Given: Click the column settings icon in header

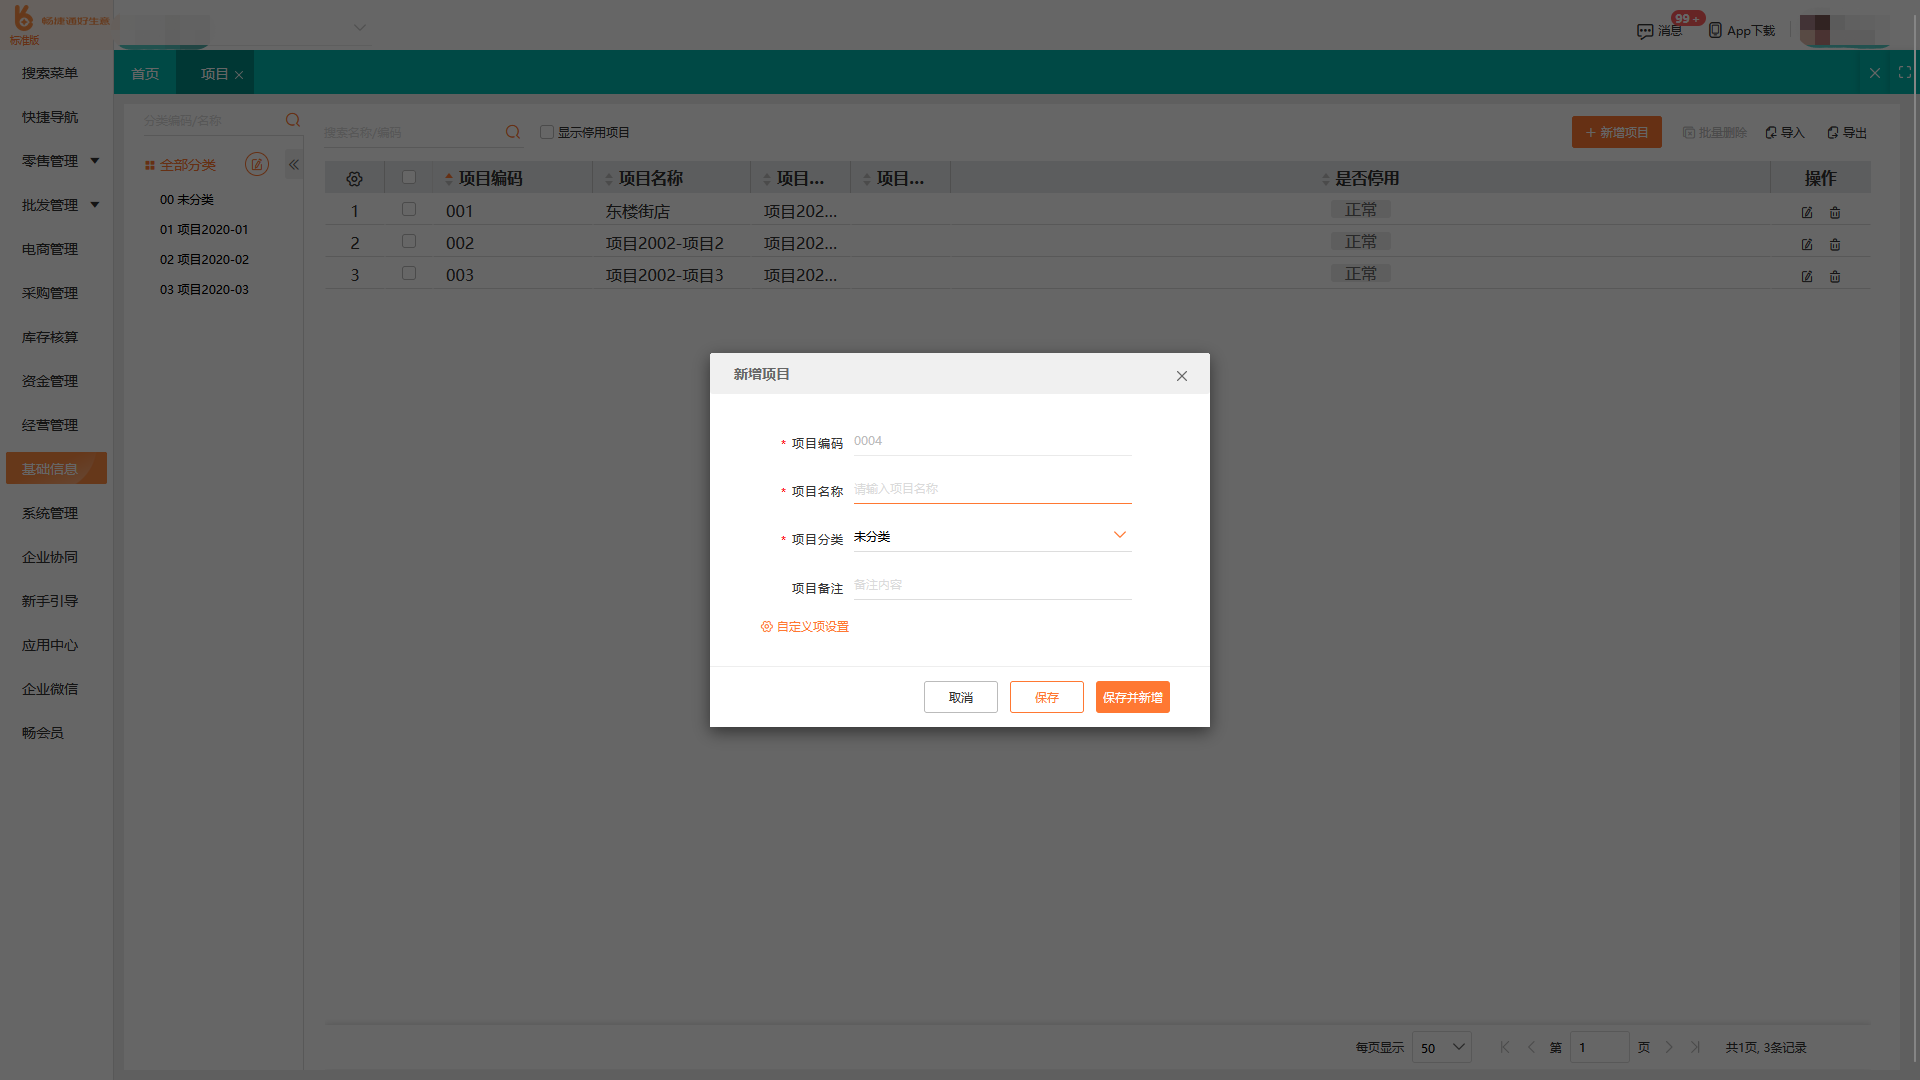Looking at the screenshot, I should [x=353, y=178].
